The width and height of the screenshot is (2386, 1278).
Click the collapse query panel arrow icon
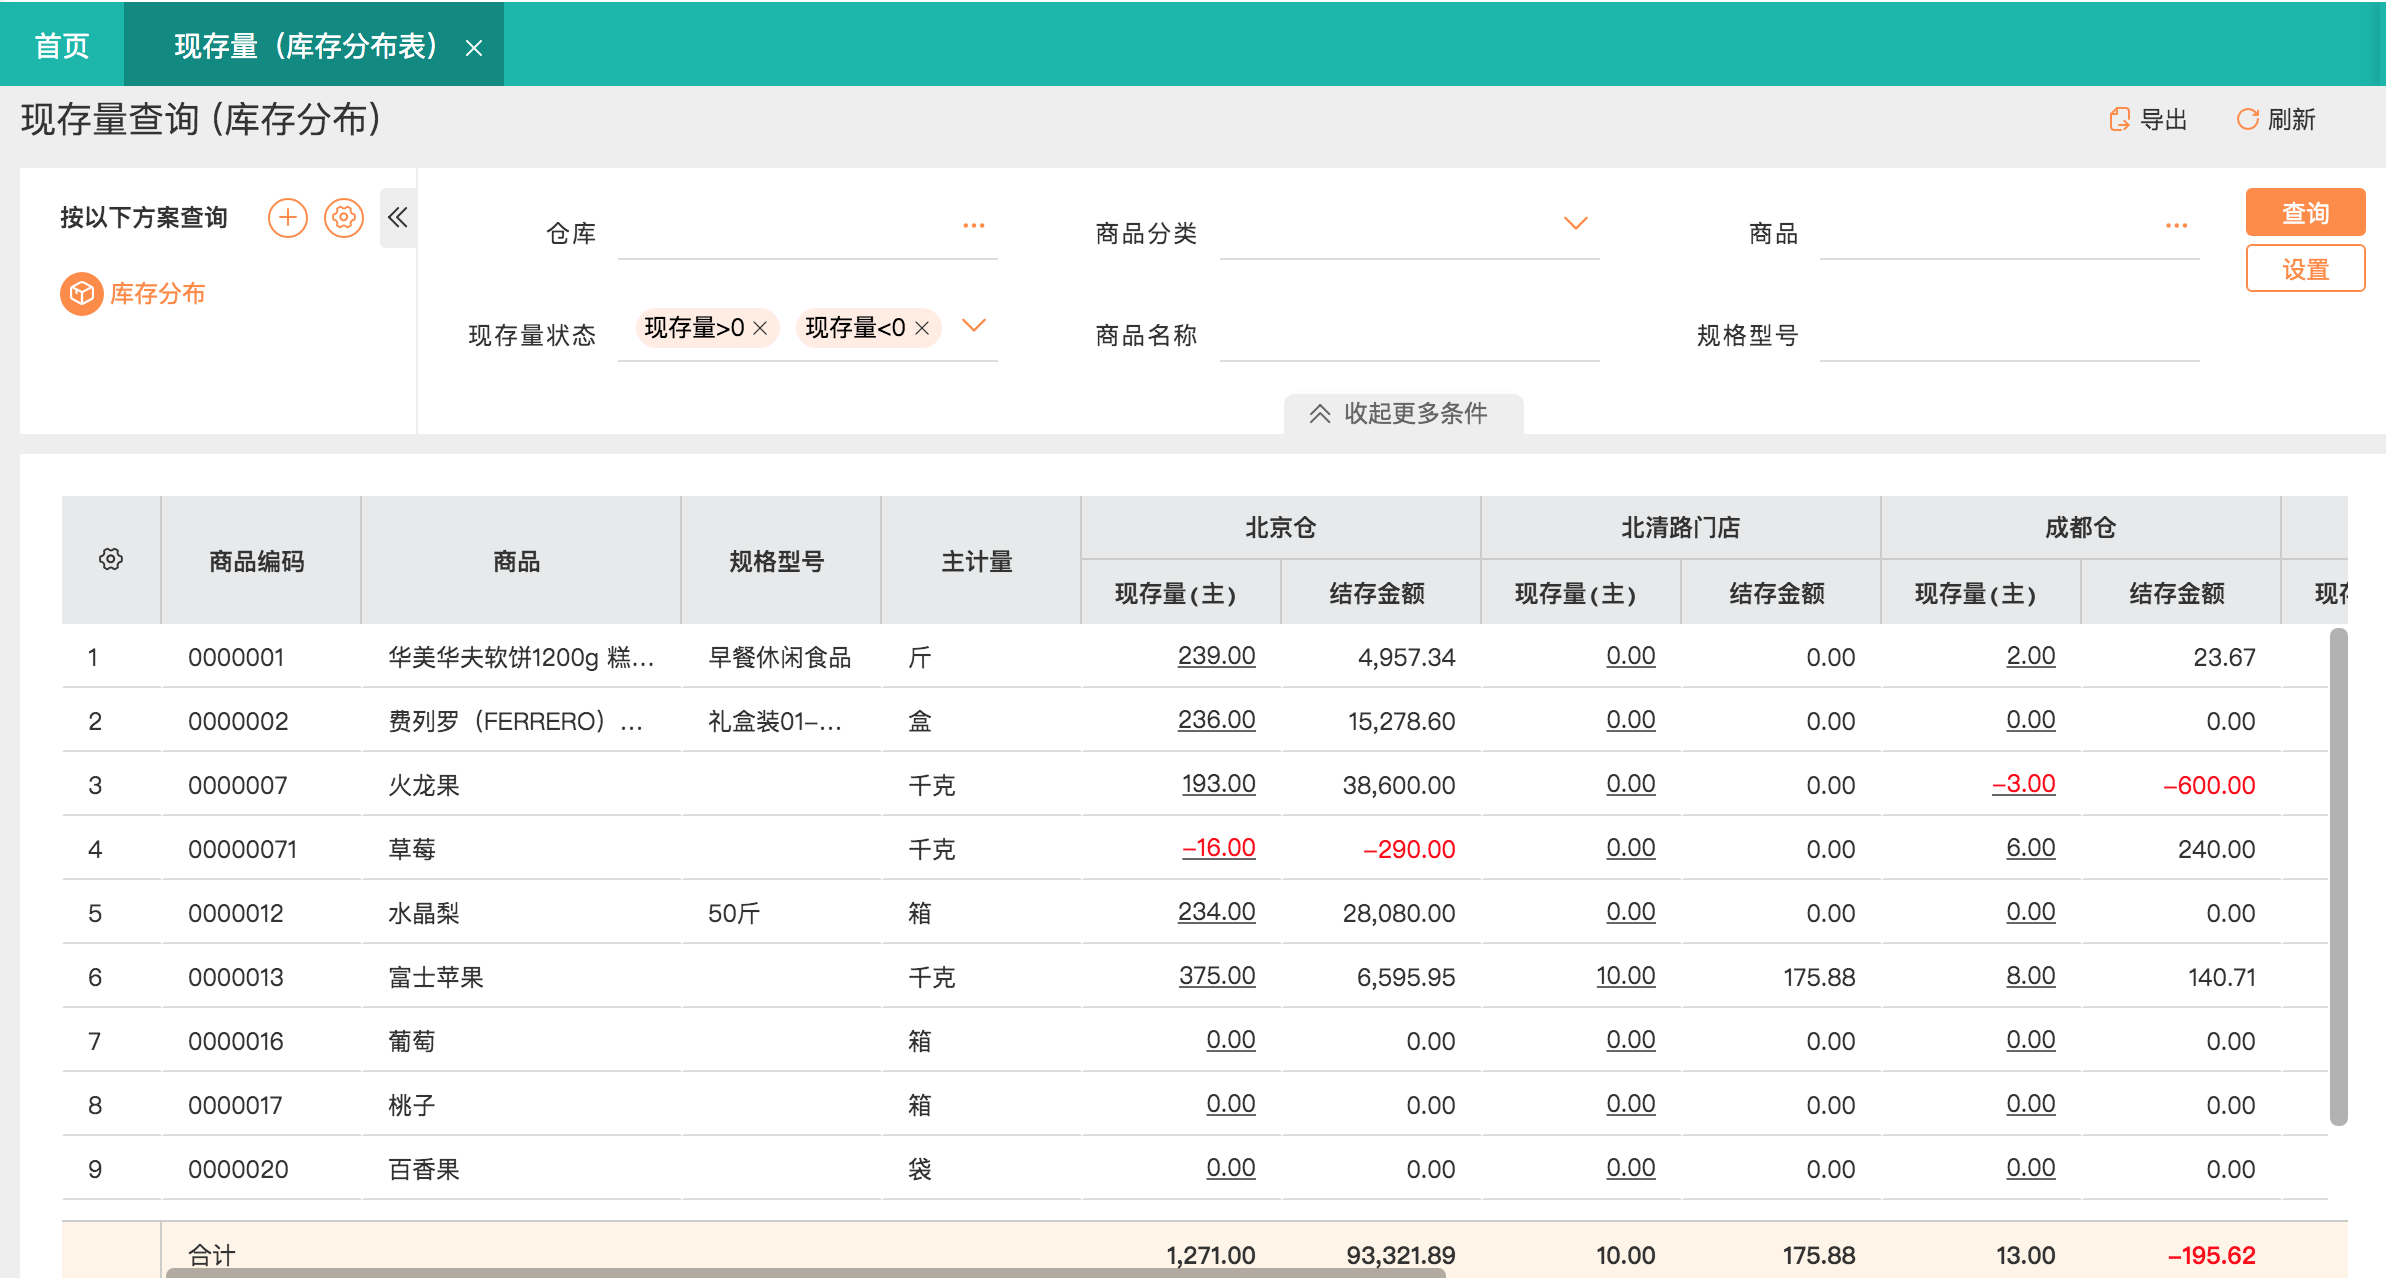pyautogui.click(x=398, y=219)
